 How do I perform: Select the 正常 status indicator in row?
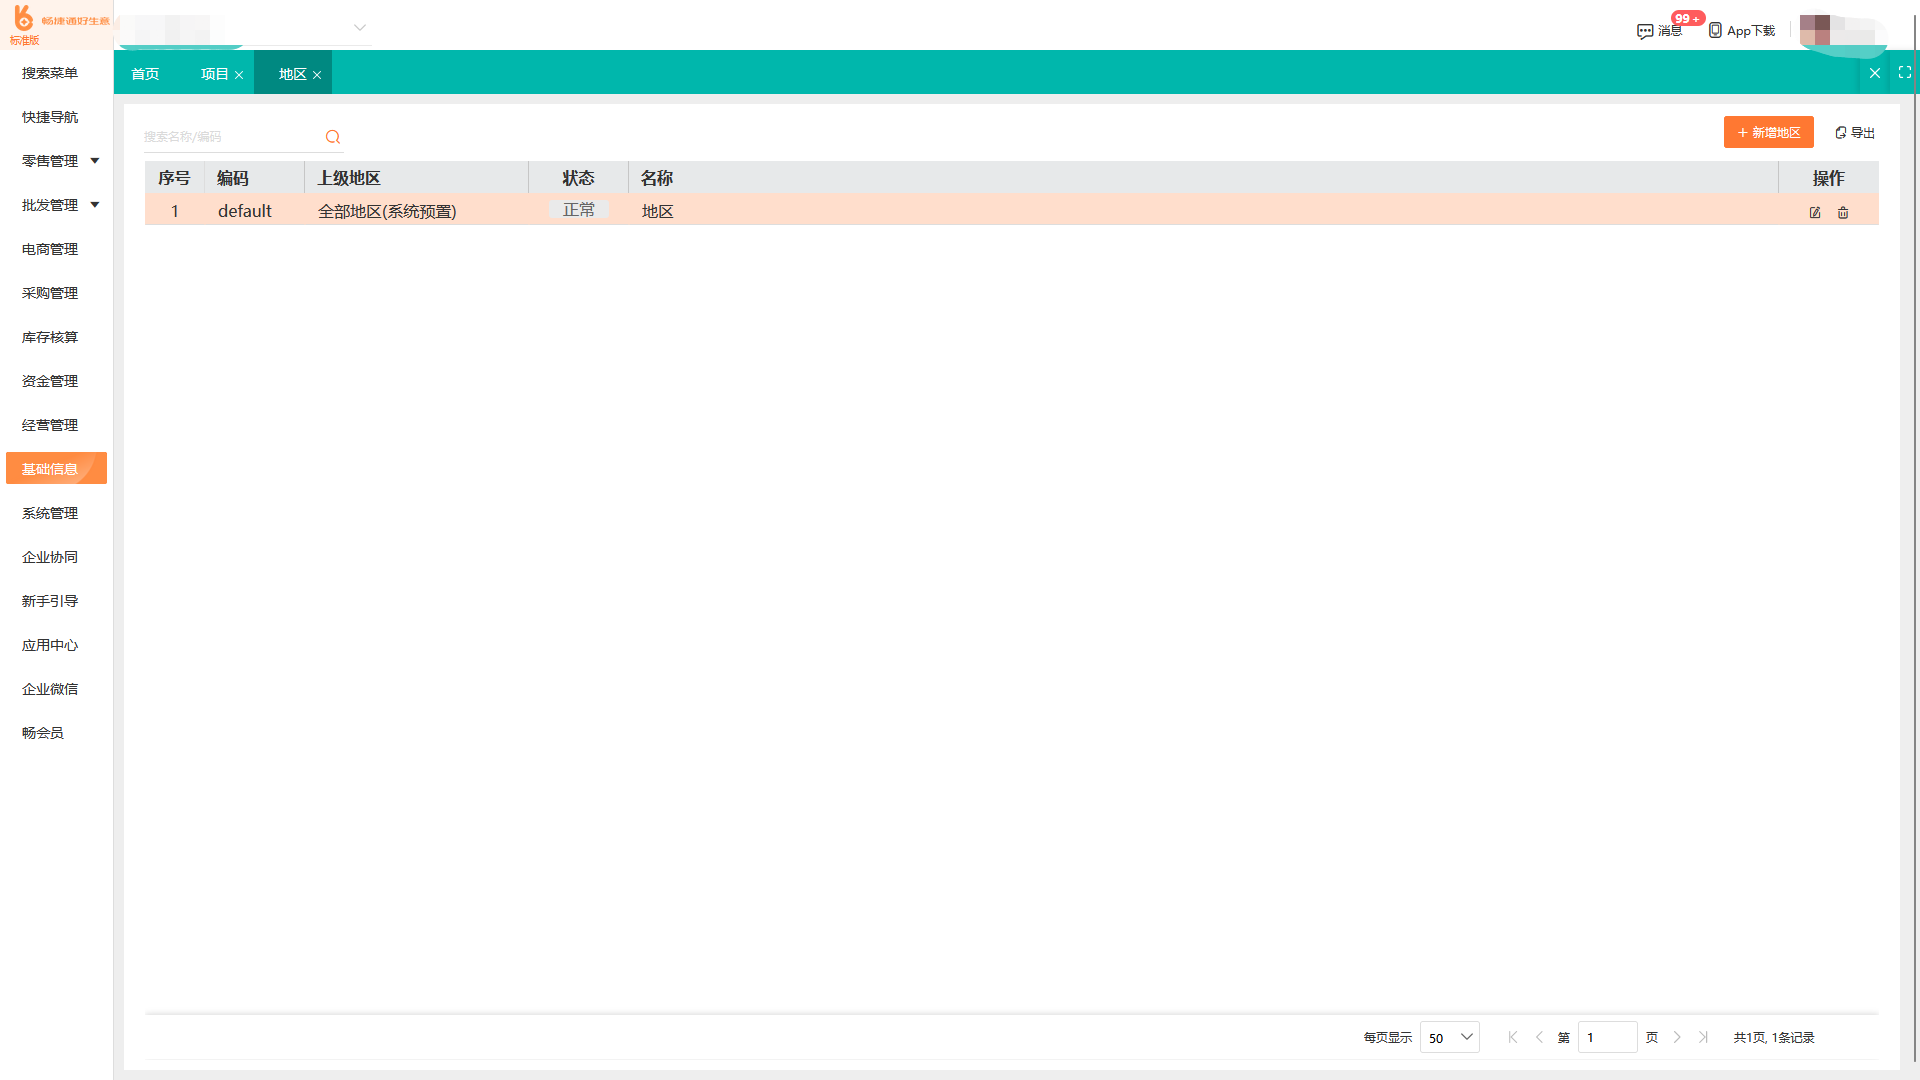(x=578, y=211)
